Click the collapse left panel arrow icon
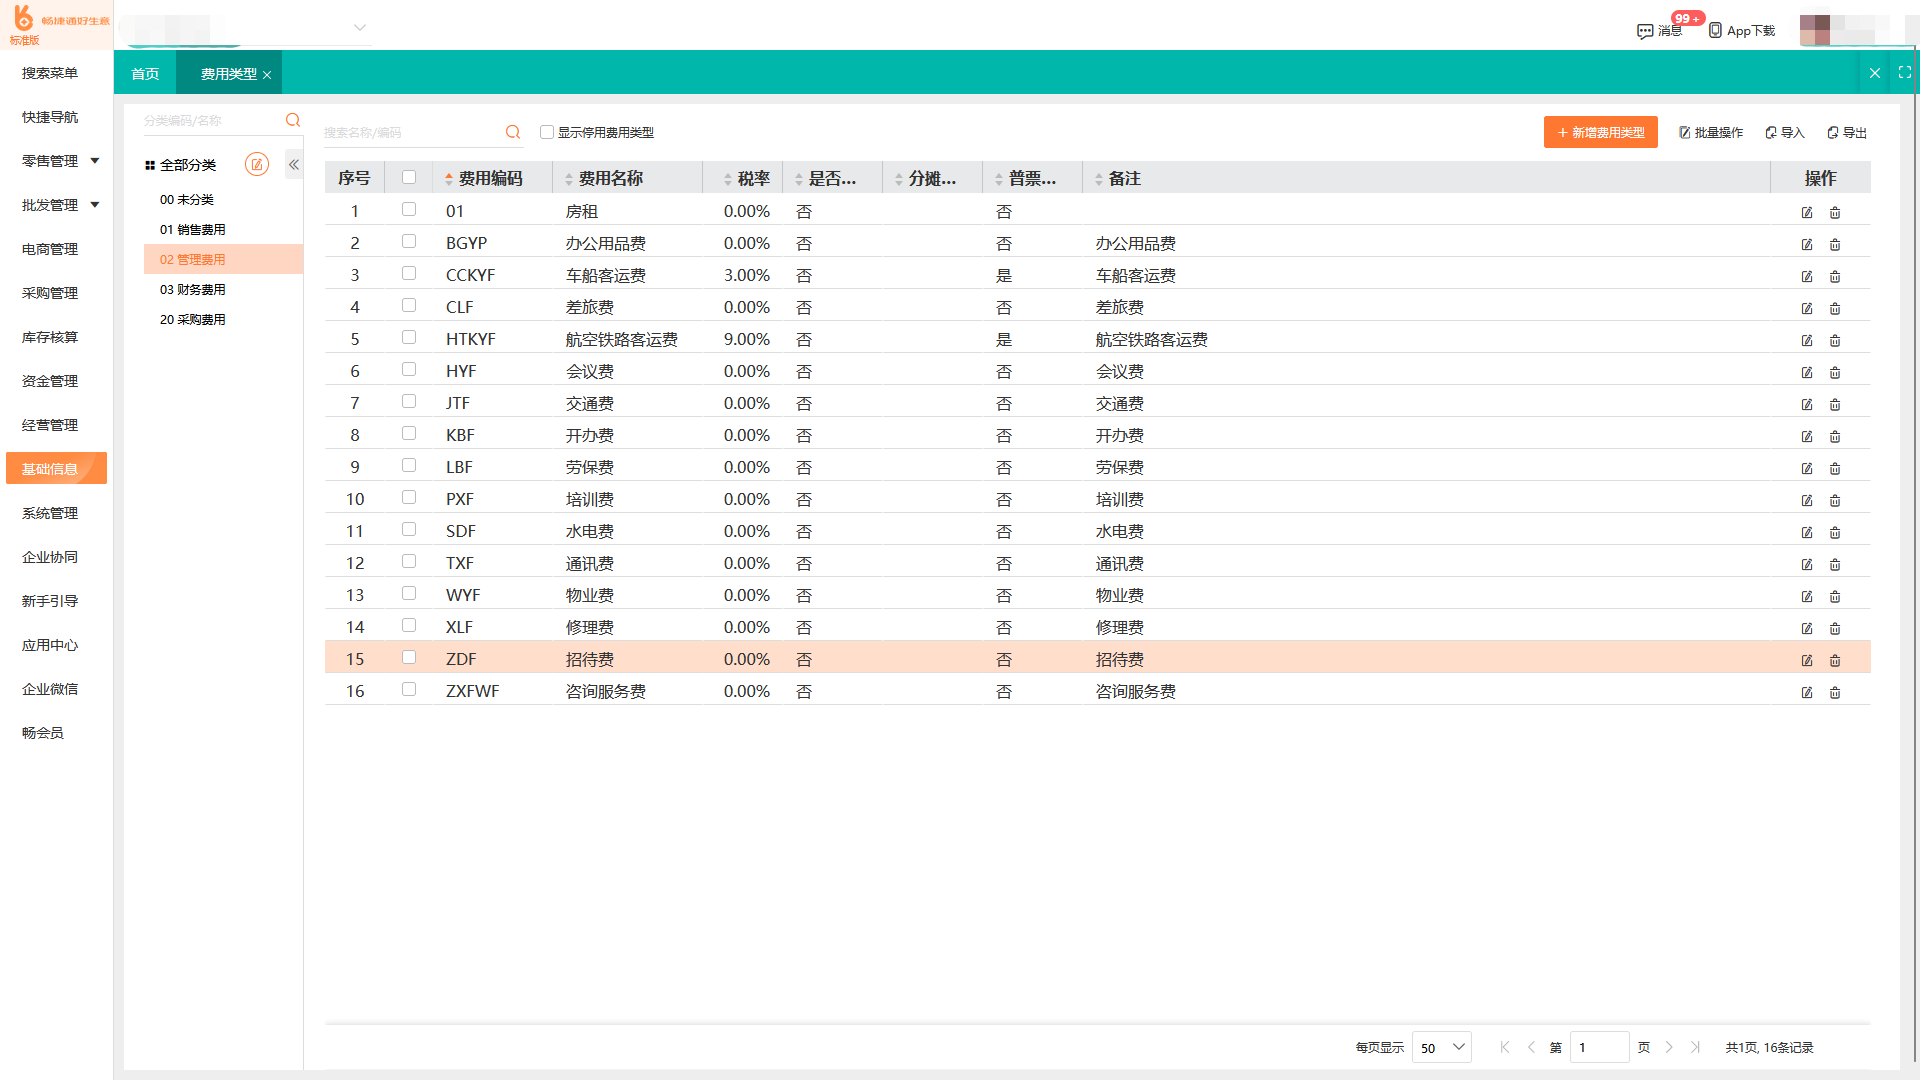Image resolution: width=1920 pixels, height=1080 pixels. tap(293, 165)
